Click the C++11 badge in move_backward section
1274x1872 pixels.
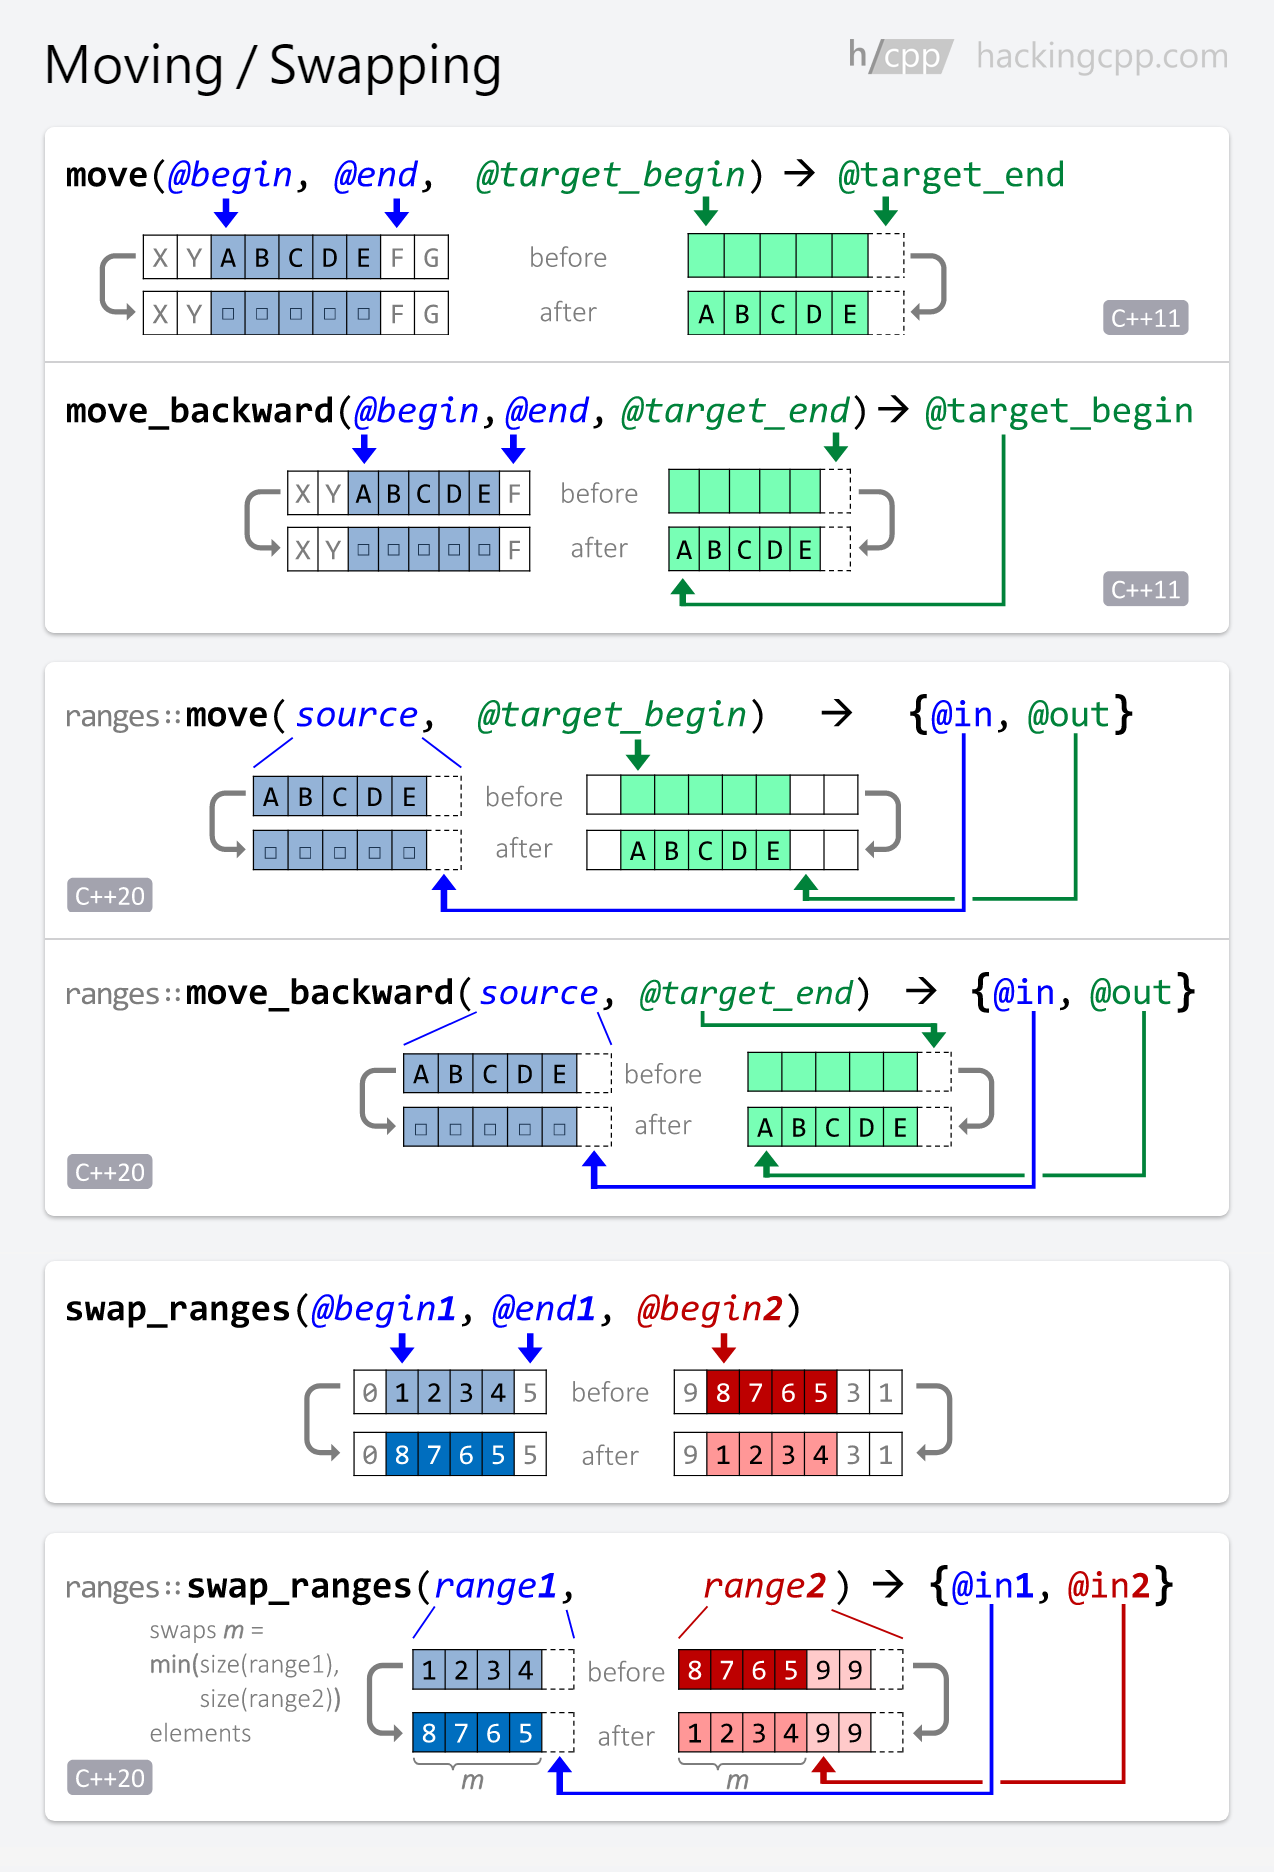pos(1145,590)
